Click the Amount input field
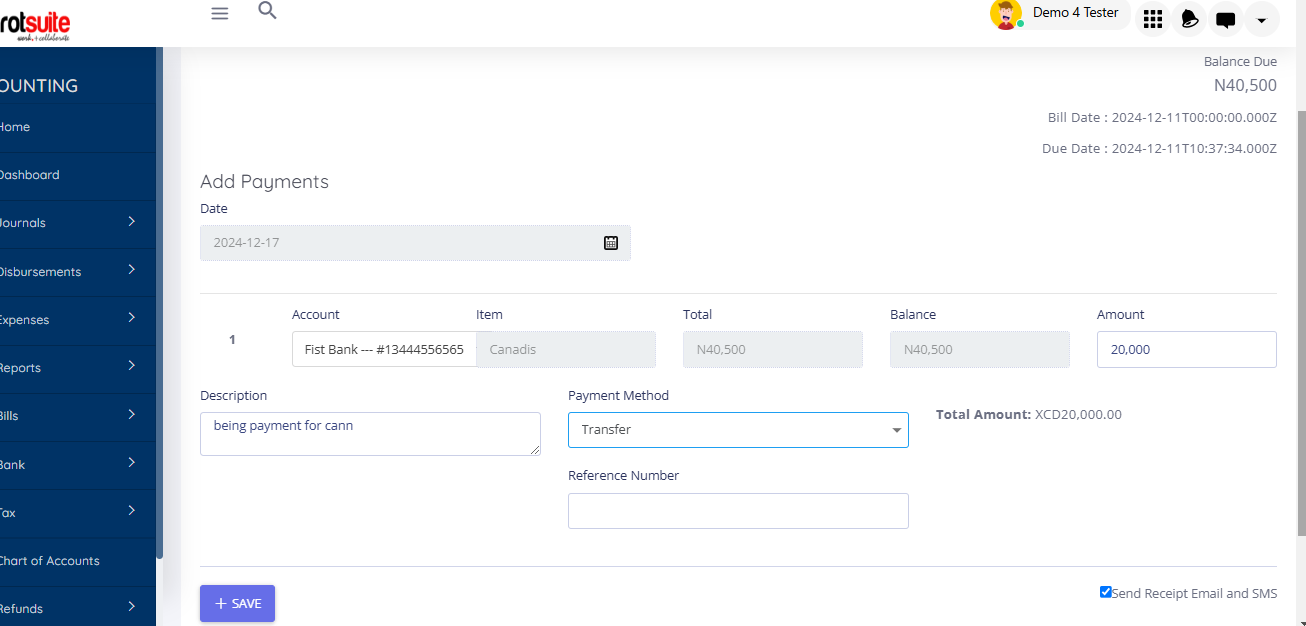 coord(1186,350)
